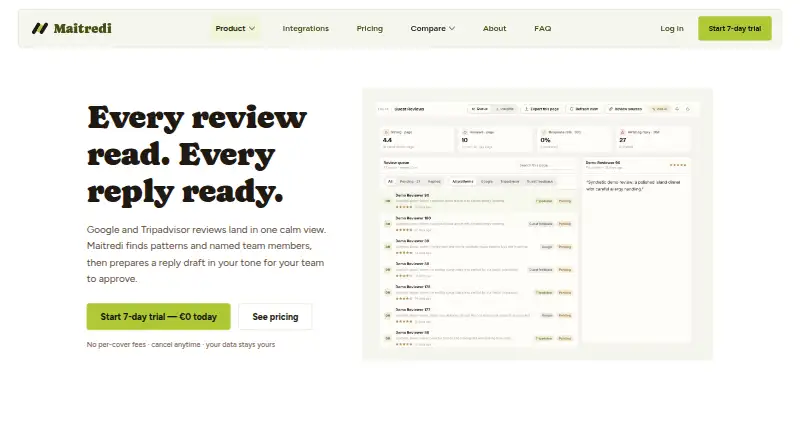
Task: Click the Log in link
Action: (671, 29)
